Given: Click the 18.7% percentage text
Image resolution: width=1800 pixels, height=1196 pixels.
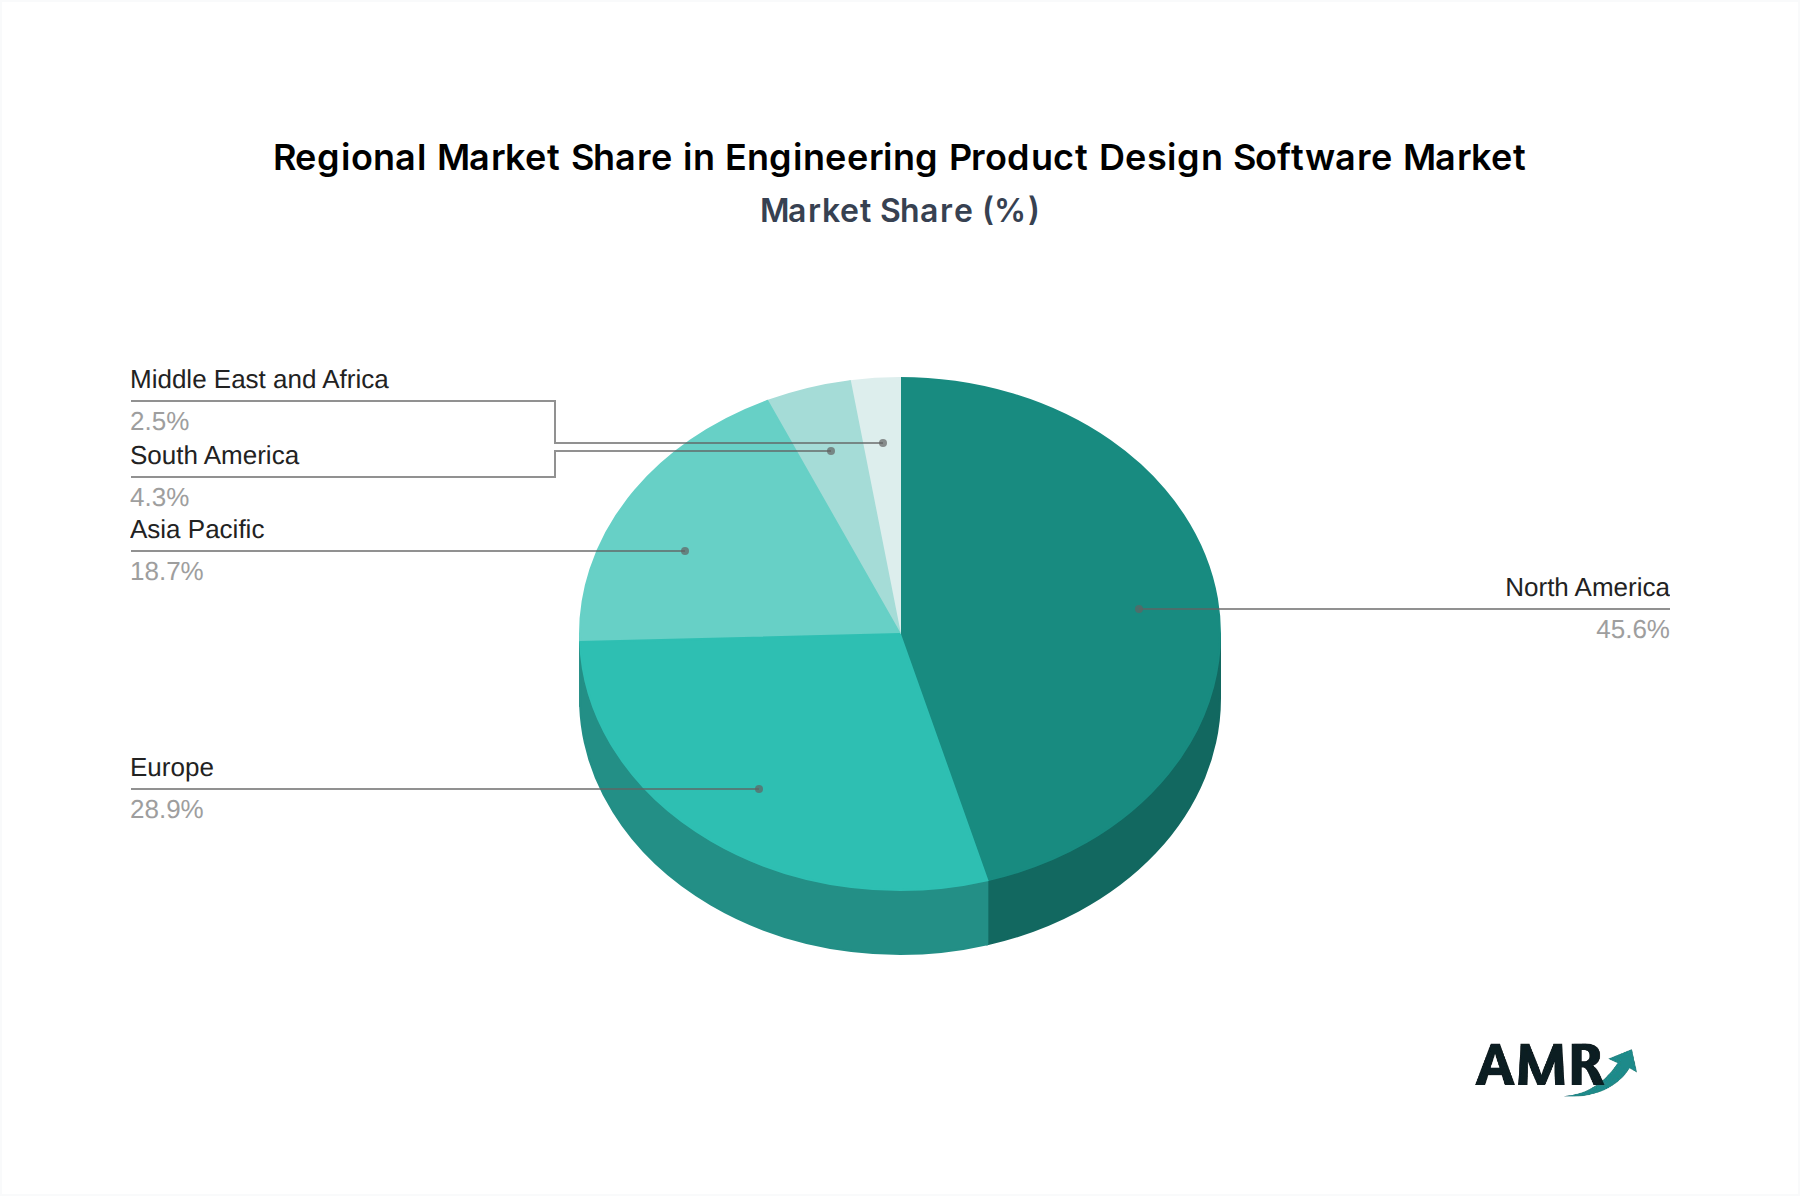Looking at the screenshot, I should click(x=167, y=572).
